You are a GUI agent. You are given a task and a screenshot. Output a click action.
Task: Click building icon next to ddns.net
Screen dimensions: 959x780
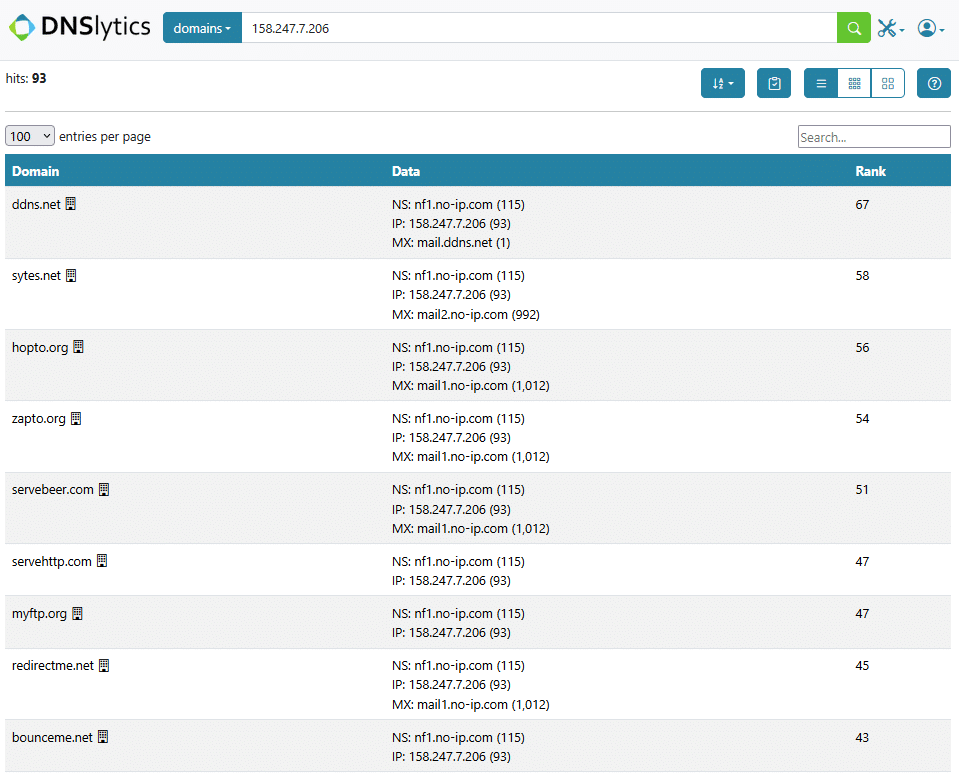[x=71, y=204]
